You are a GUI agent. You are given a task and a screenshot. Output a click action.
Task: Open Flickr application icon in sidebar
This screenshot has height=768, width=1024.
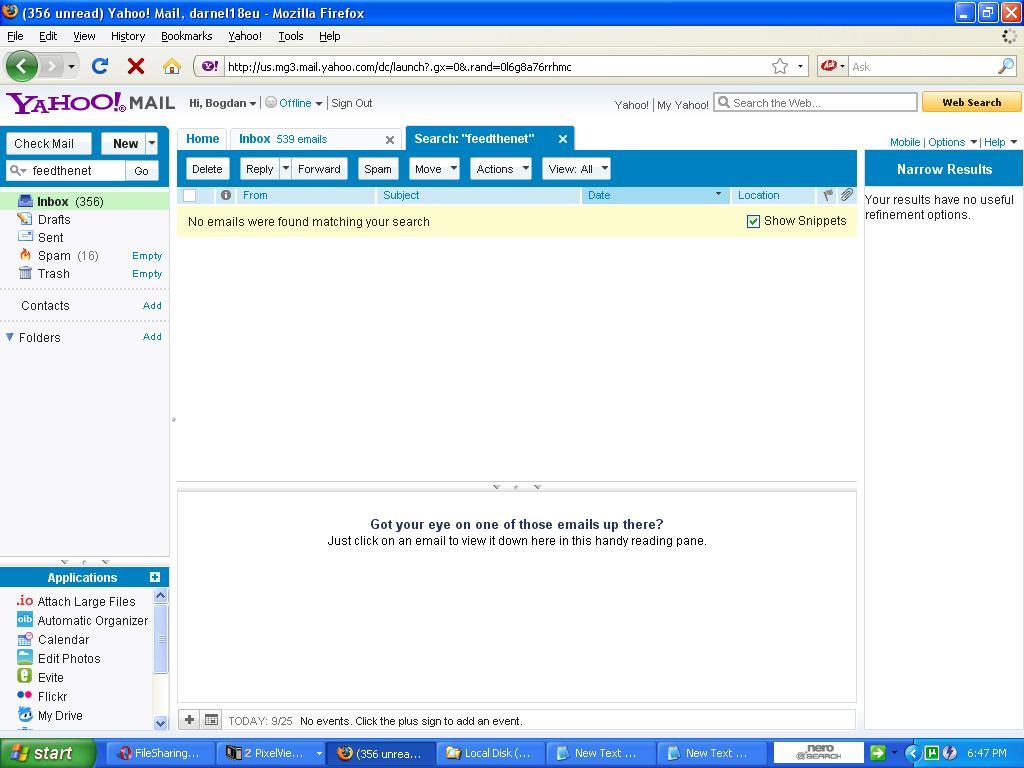tap(25, 696)
